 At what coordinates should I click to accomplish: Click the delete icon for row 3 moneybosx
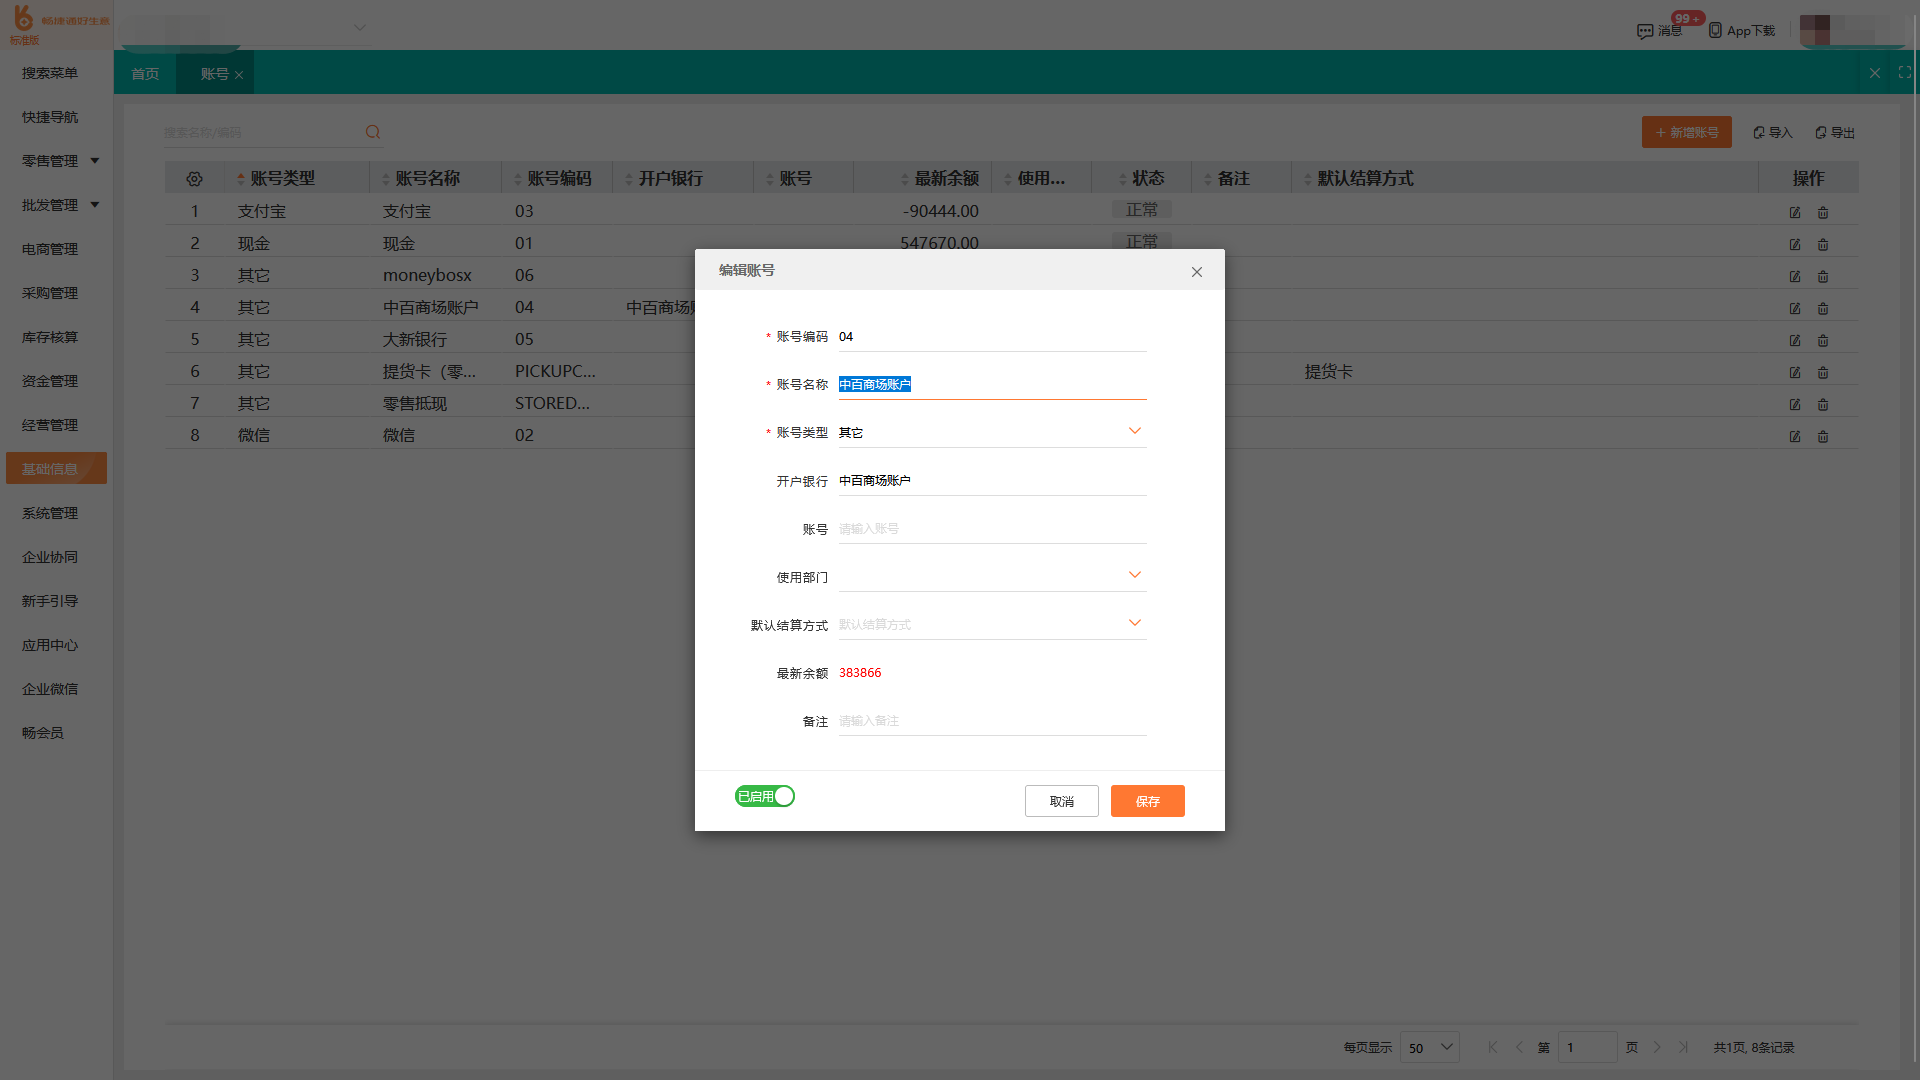coord(1824,276)
